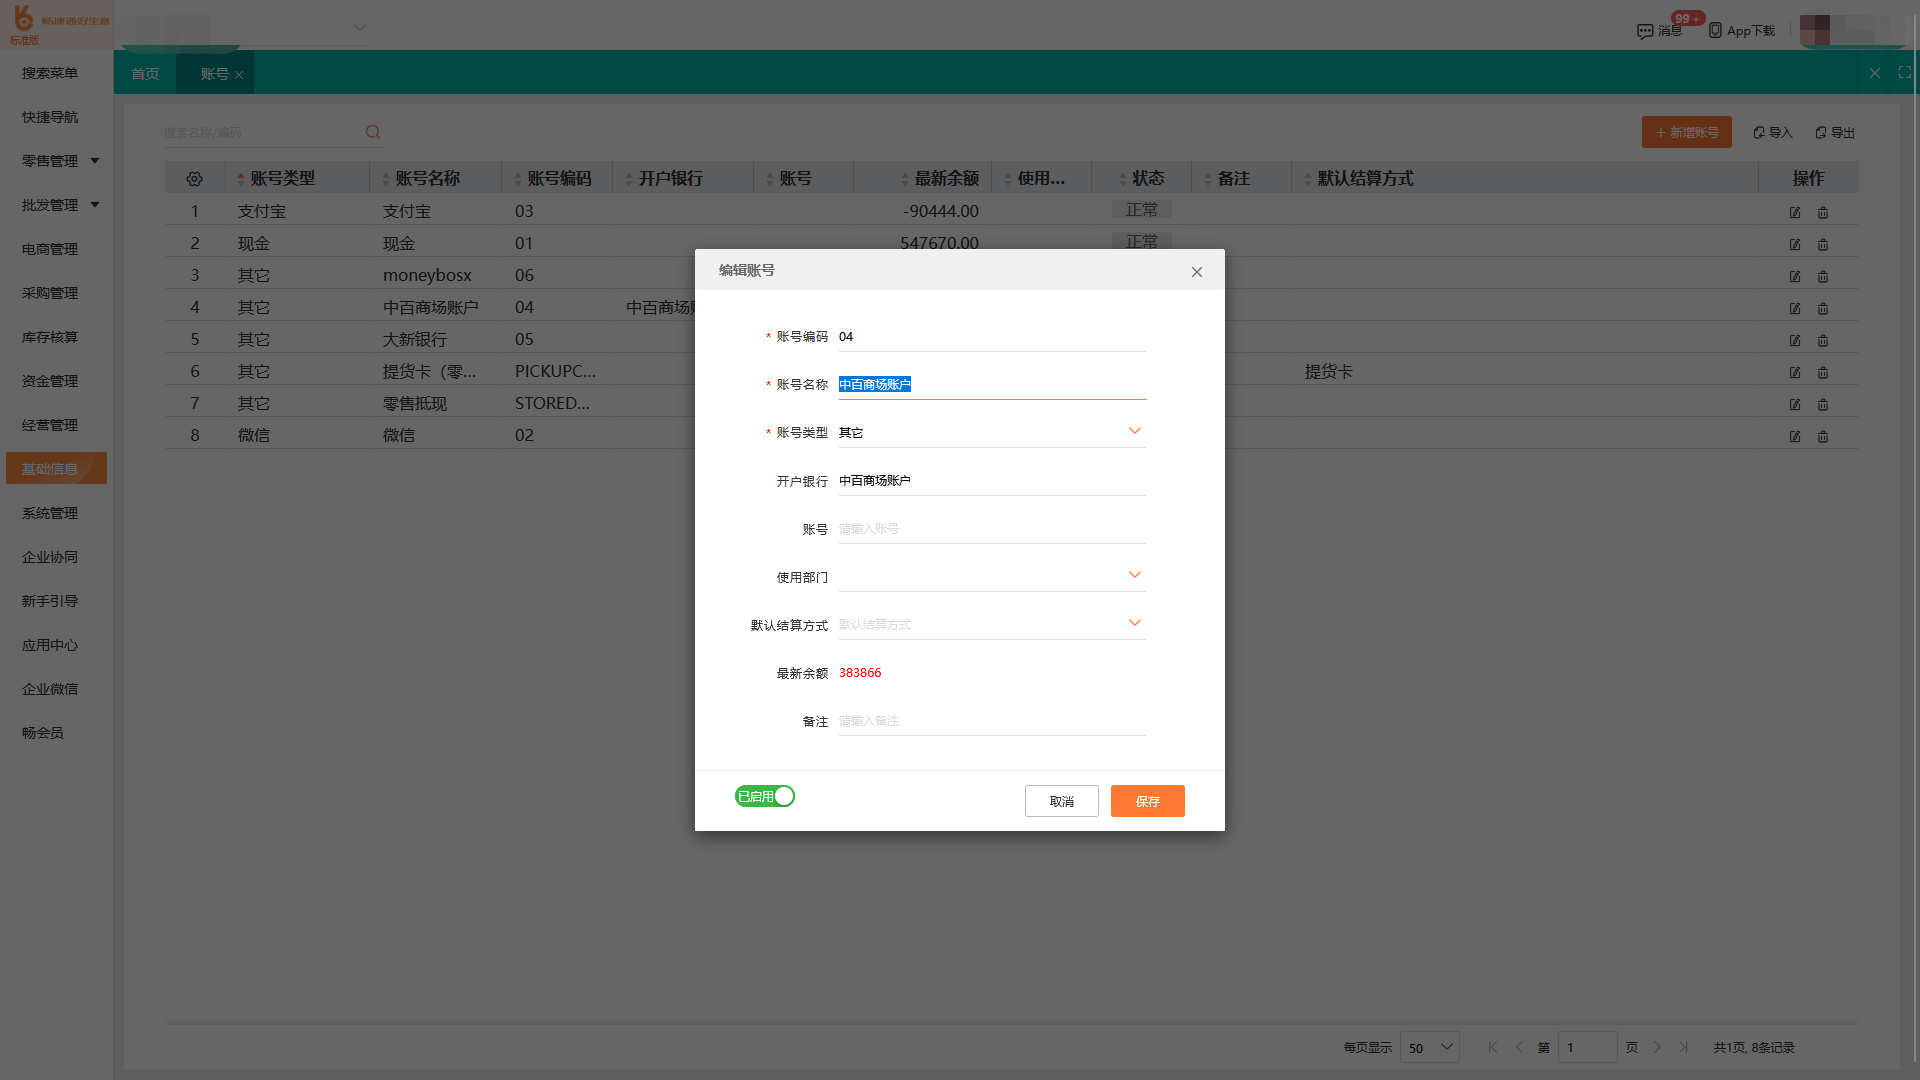Click the delete icon for row 2 现金
Viewport: 1920px width, 1080px height.
tap(1824, 244)
